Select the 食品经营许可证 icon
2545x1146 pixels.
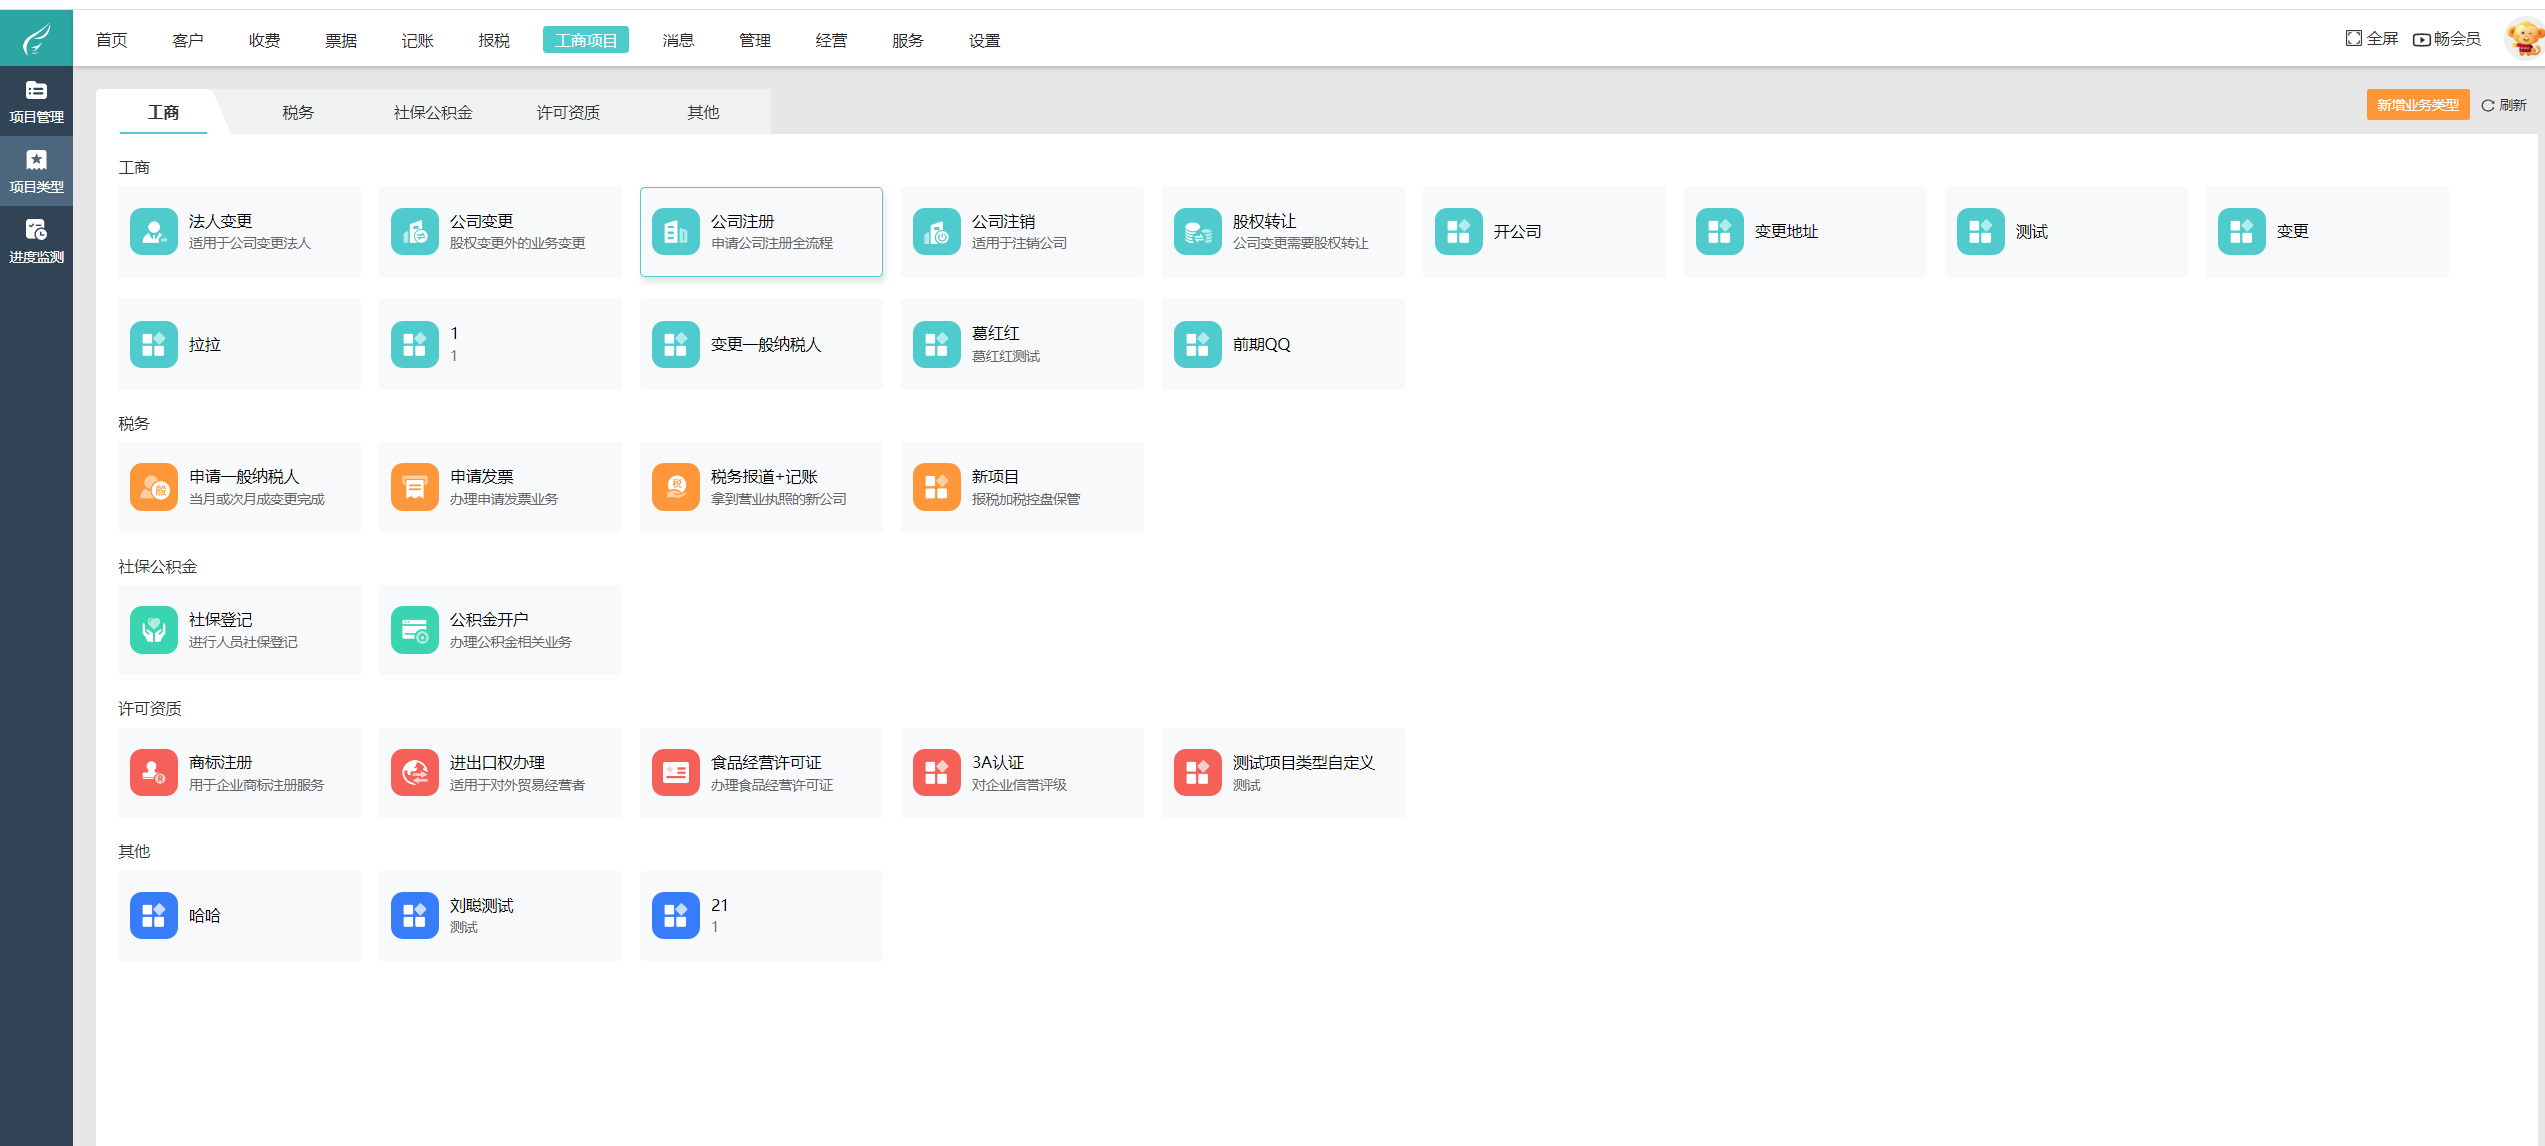675,773
